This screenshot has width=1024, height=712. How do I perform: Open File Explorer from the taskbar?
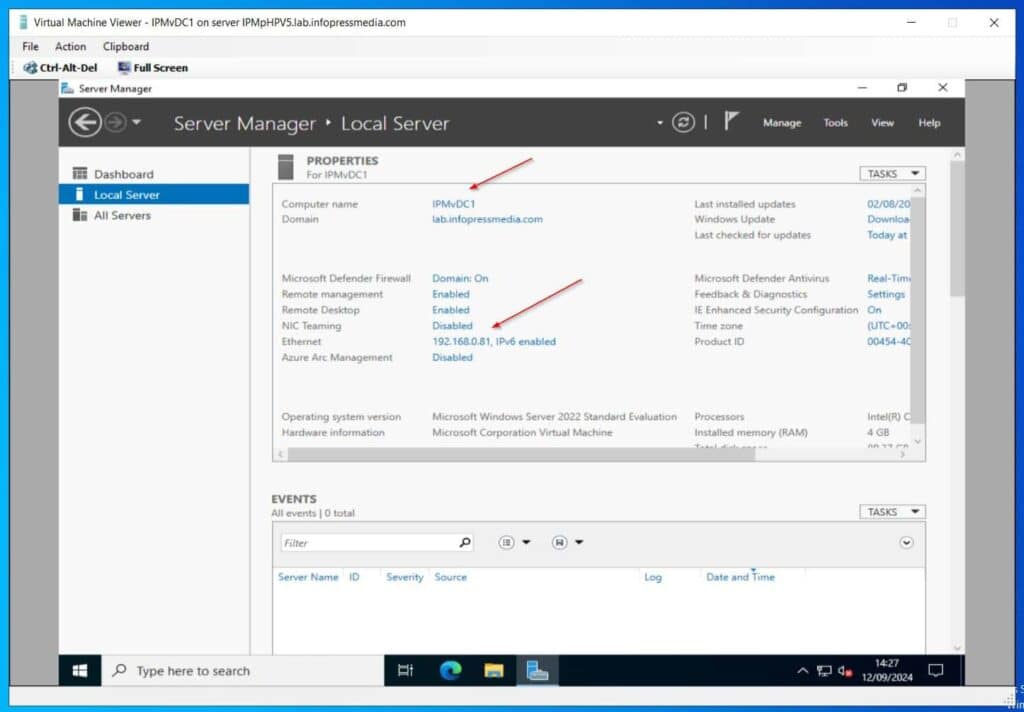coord(494,671)
